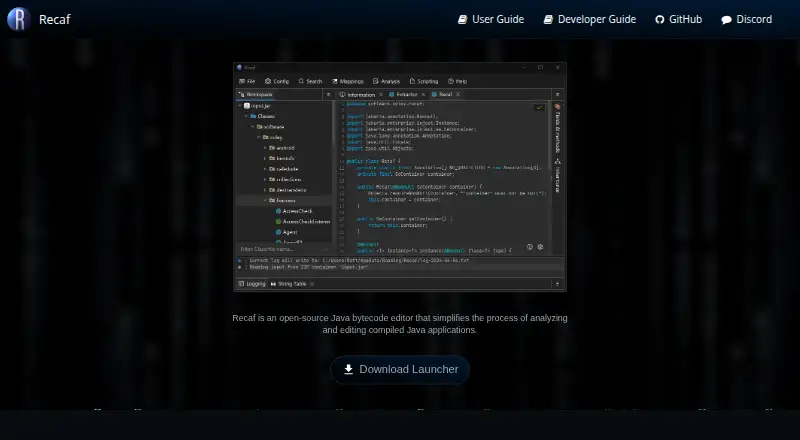Click the Recaf logo icon
Viewport: 800px width, 440px height.
click(x=19, y=19)
